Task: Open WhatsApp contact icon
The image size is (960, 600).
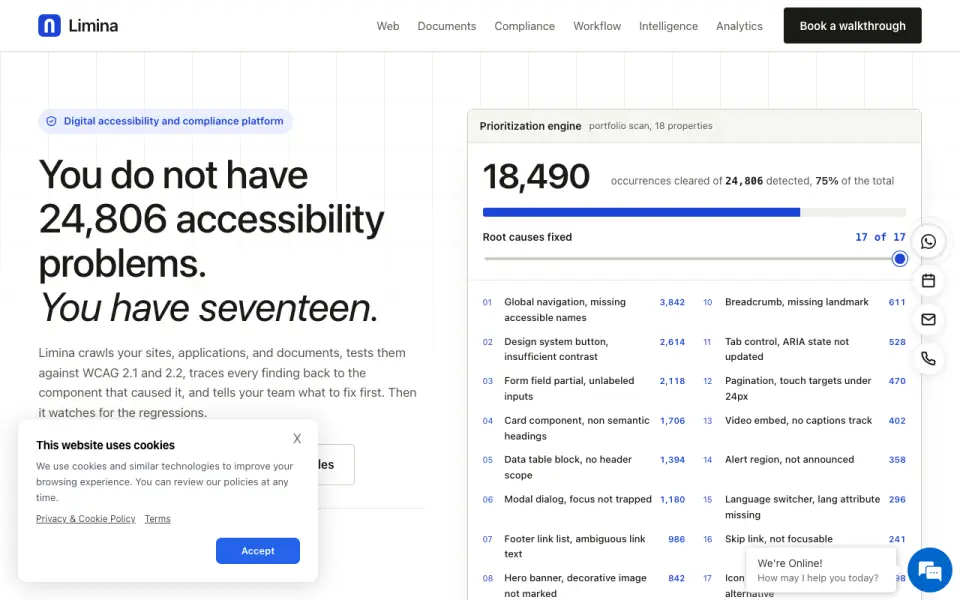Action: tap(928, 241)
